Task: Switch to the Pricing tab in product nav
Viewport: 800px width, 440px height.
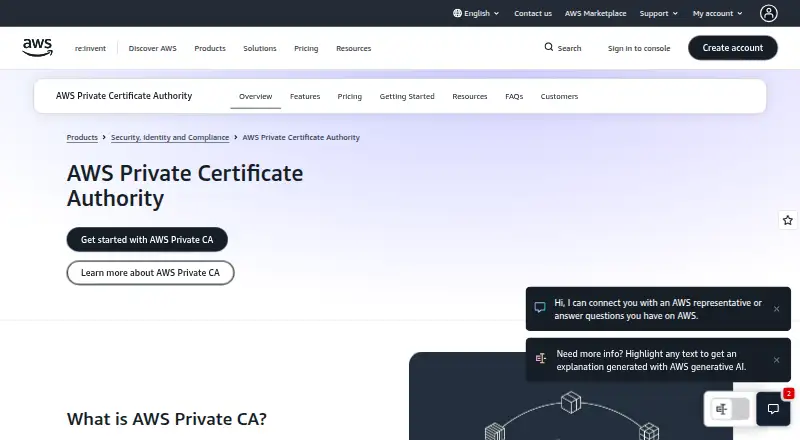Action: point(349,96)
